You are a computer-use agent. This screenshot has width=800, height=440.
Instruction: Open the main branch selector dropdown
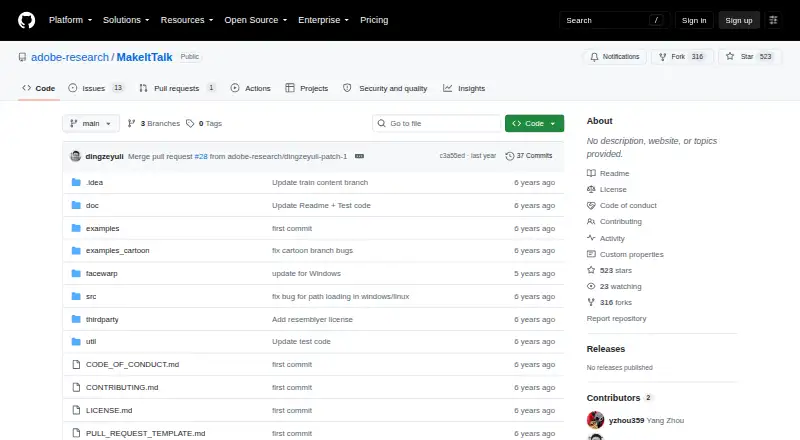tap(91, 124)
